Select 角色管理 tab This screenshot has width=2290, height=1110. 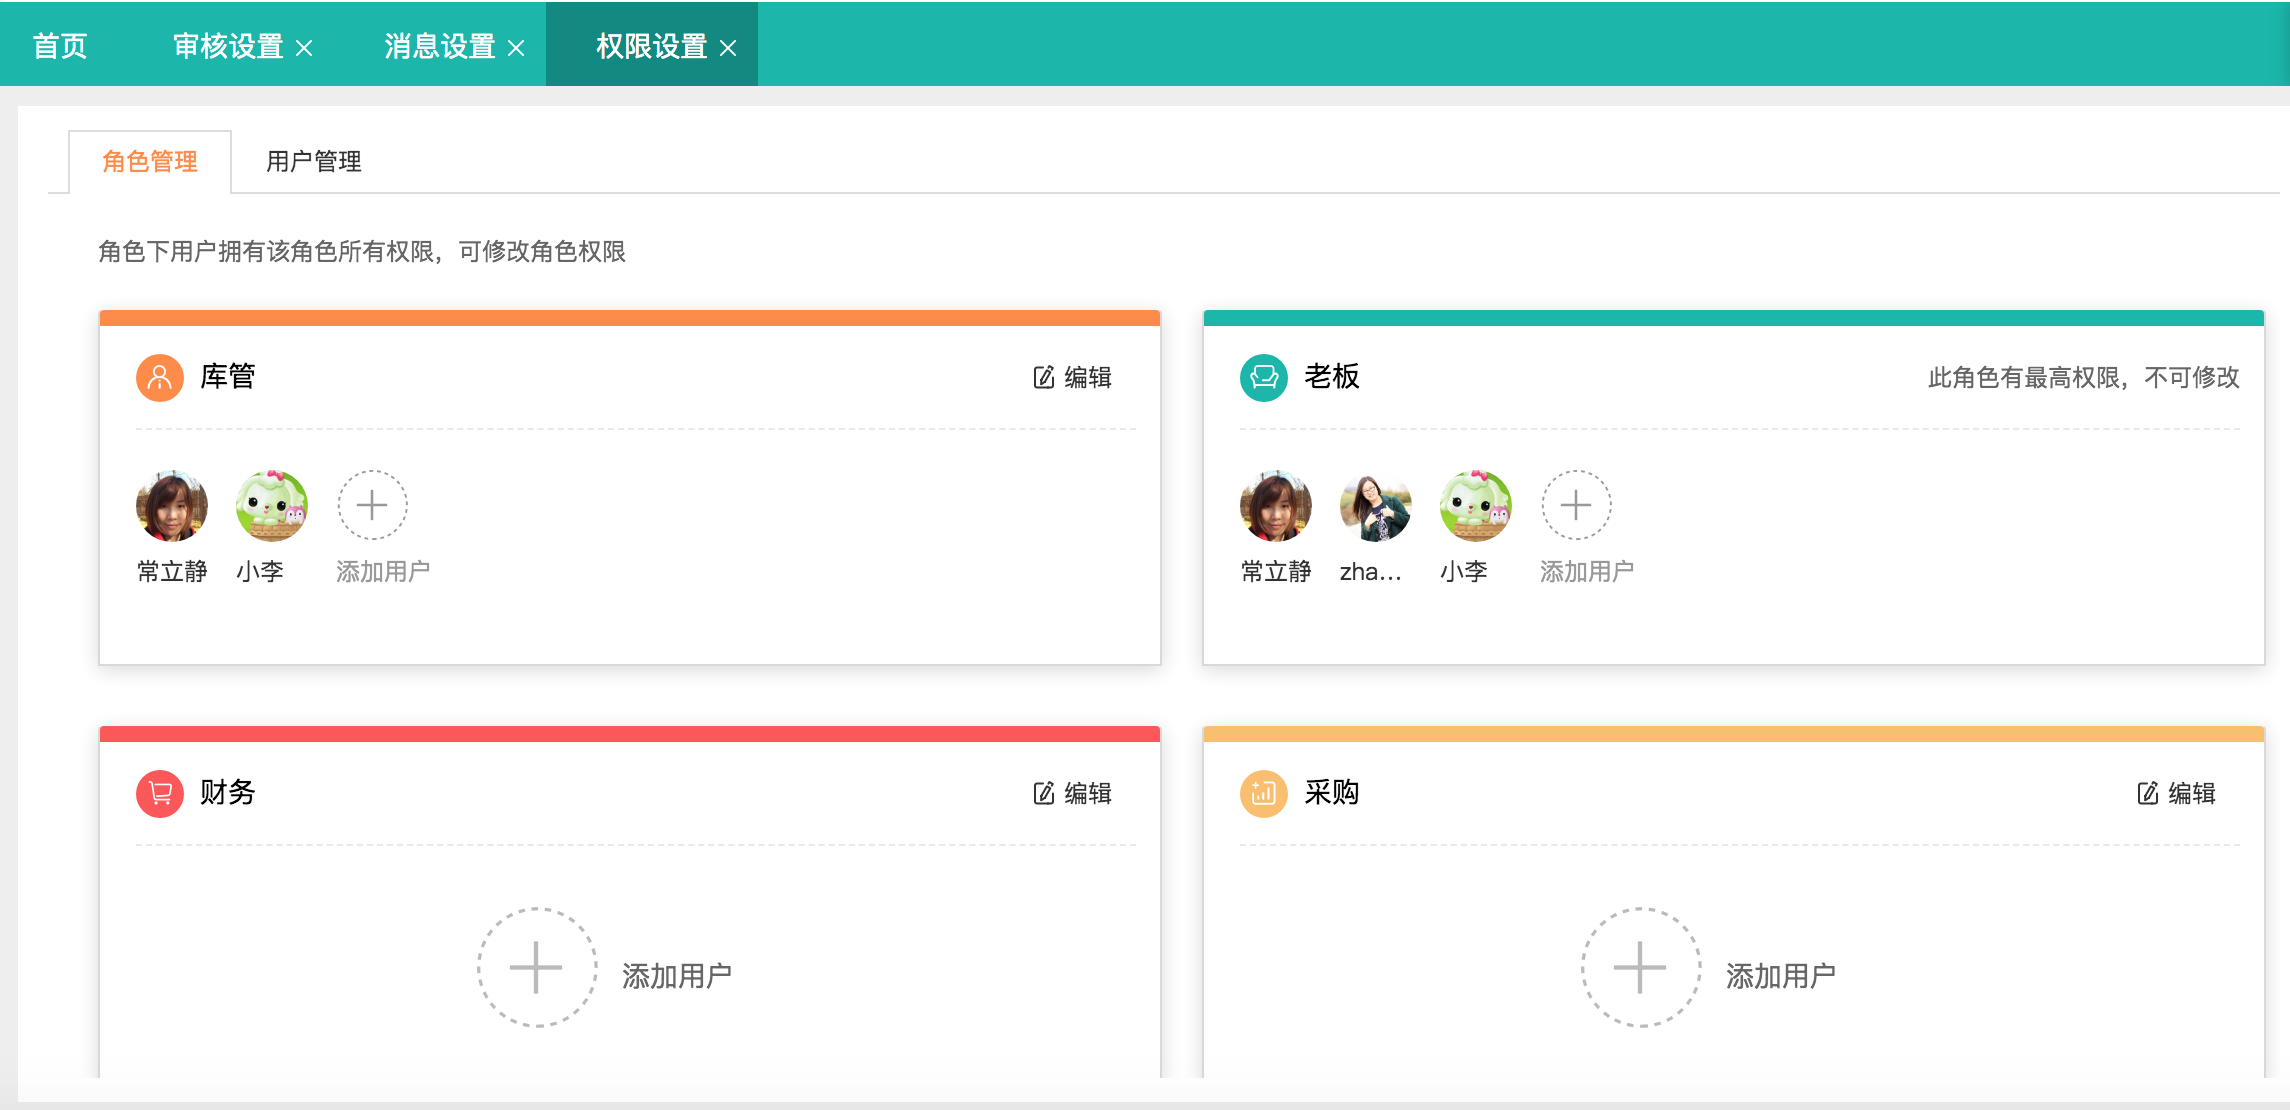pyautogui.click(x=146, y=161)
